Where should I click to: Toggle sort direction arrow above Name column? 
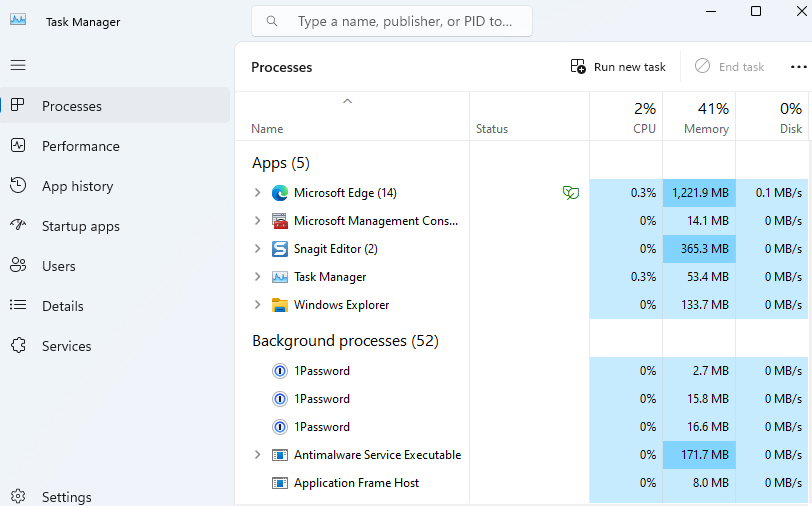[x=347, y=101]
